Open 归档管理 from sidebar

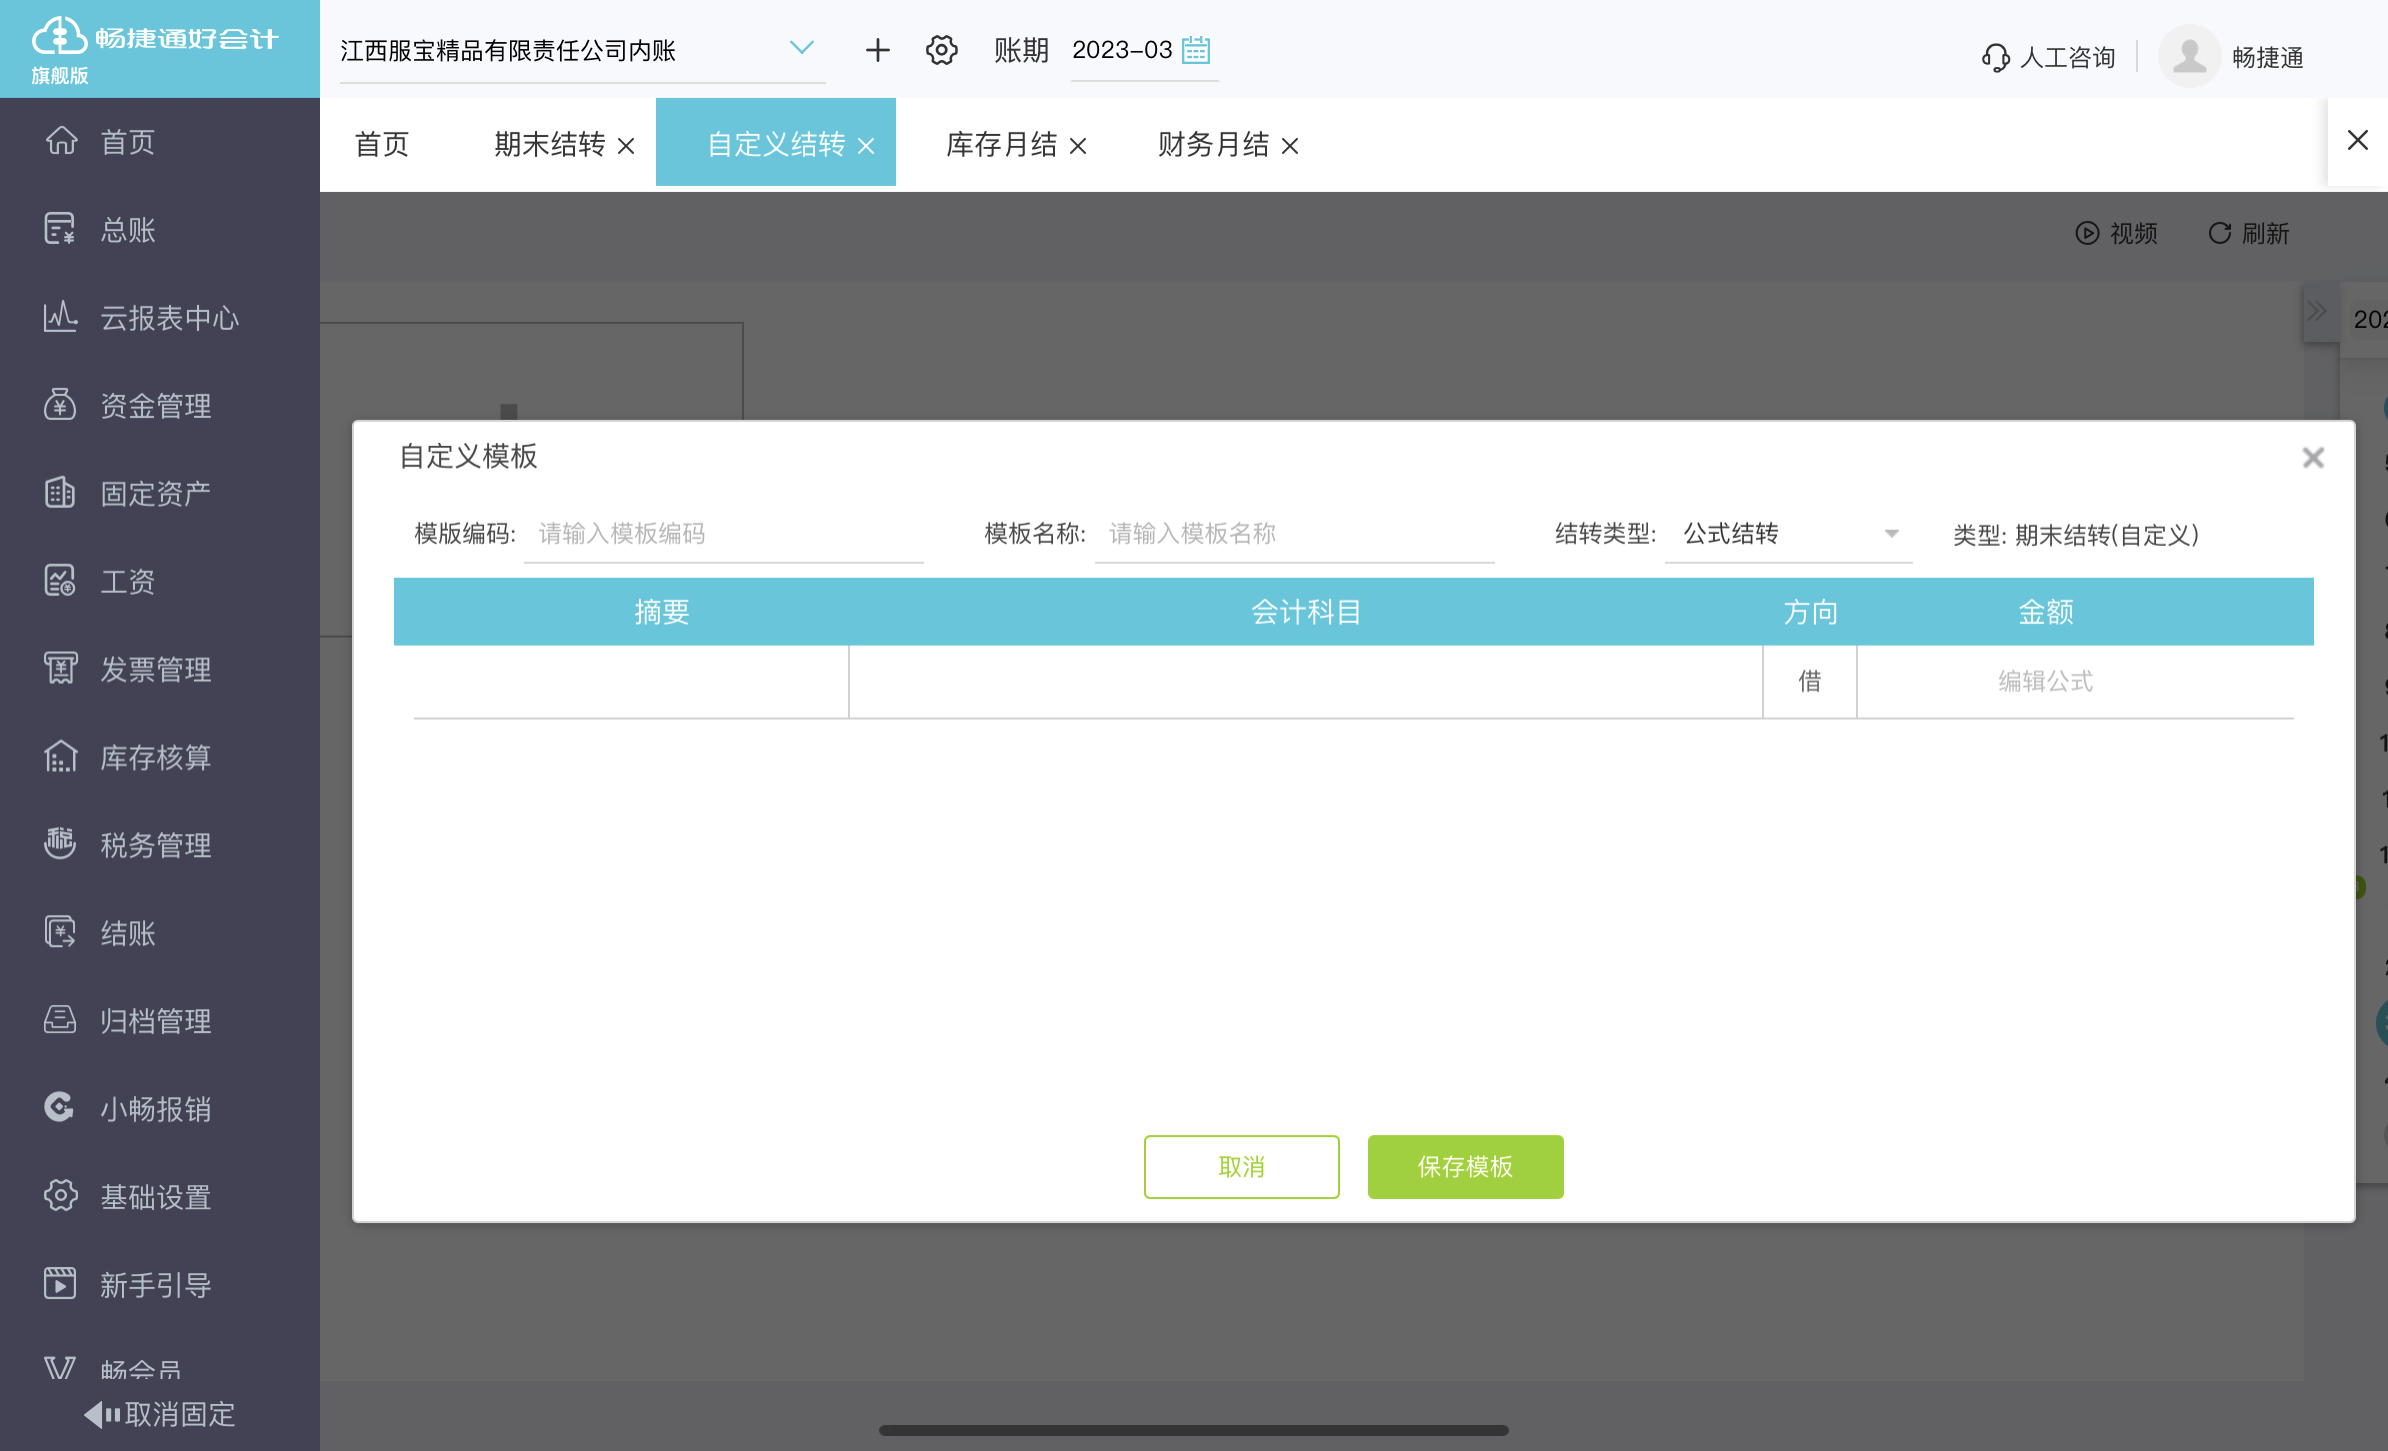point(155,1021)
